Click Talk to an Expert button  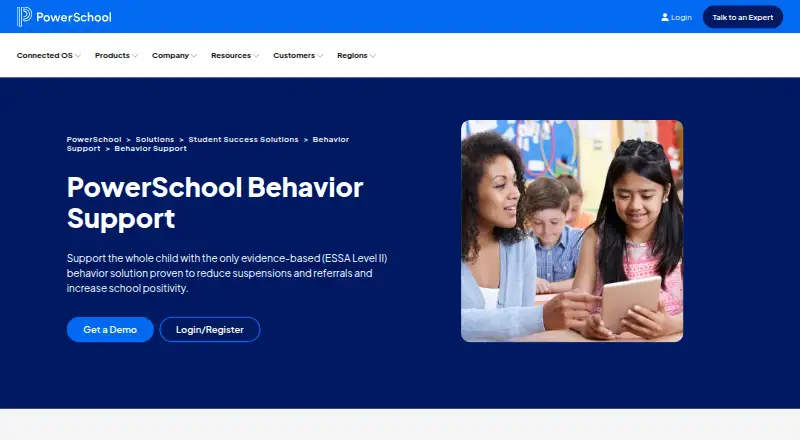pyautogui.click(x=742, y=17)
